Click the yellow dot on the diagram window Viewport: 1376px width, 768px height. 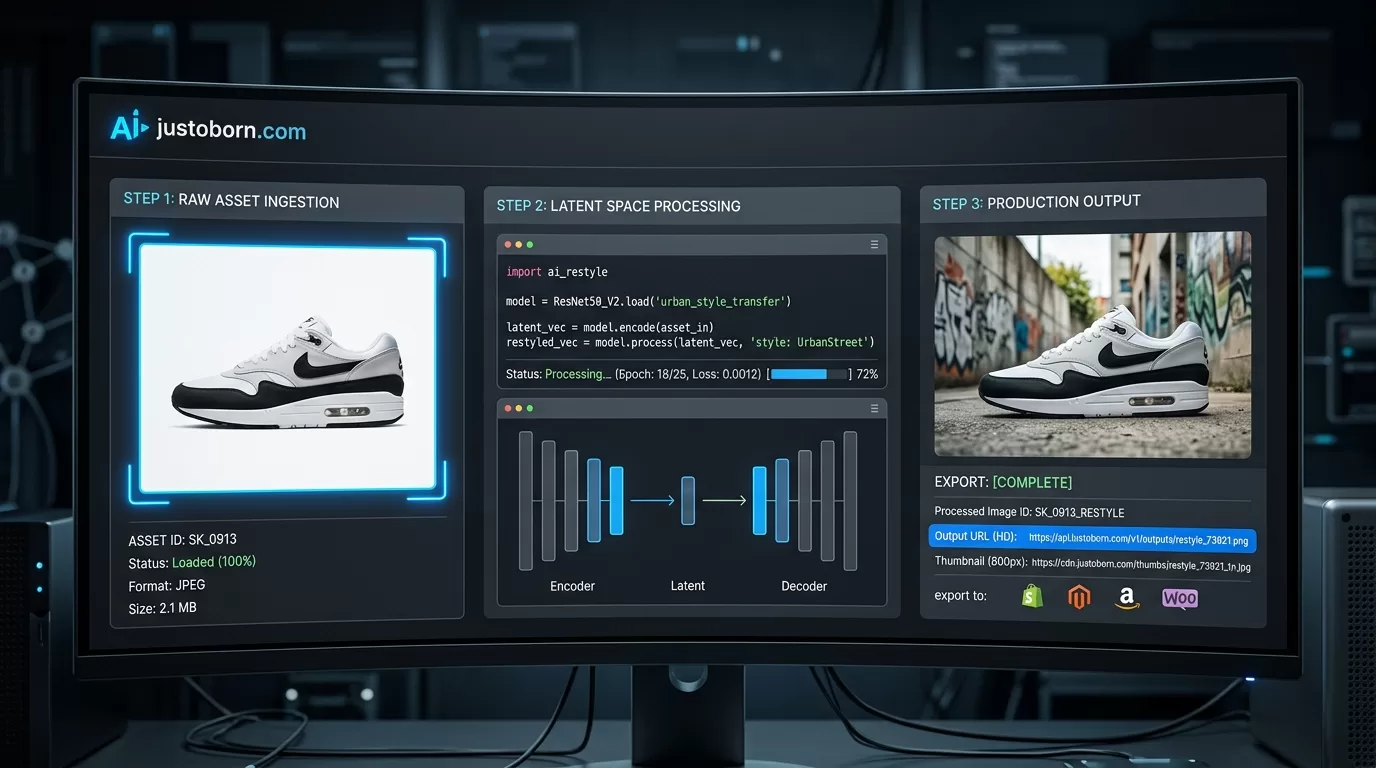[x=520, y=408]
